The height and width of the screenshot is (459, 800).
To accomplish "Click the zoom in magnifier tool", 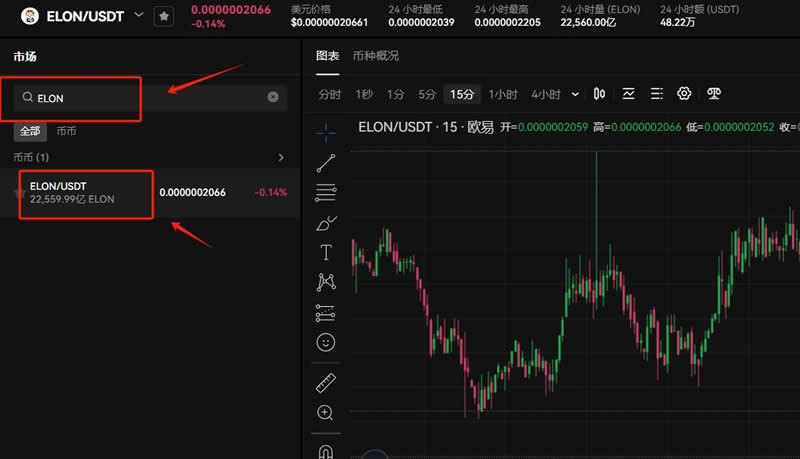I will point(326,412).
